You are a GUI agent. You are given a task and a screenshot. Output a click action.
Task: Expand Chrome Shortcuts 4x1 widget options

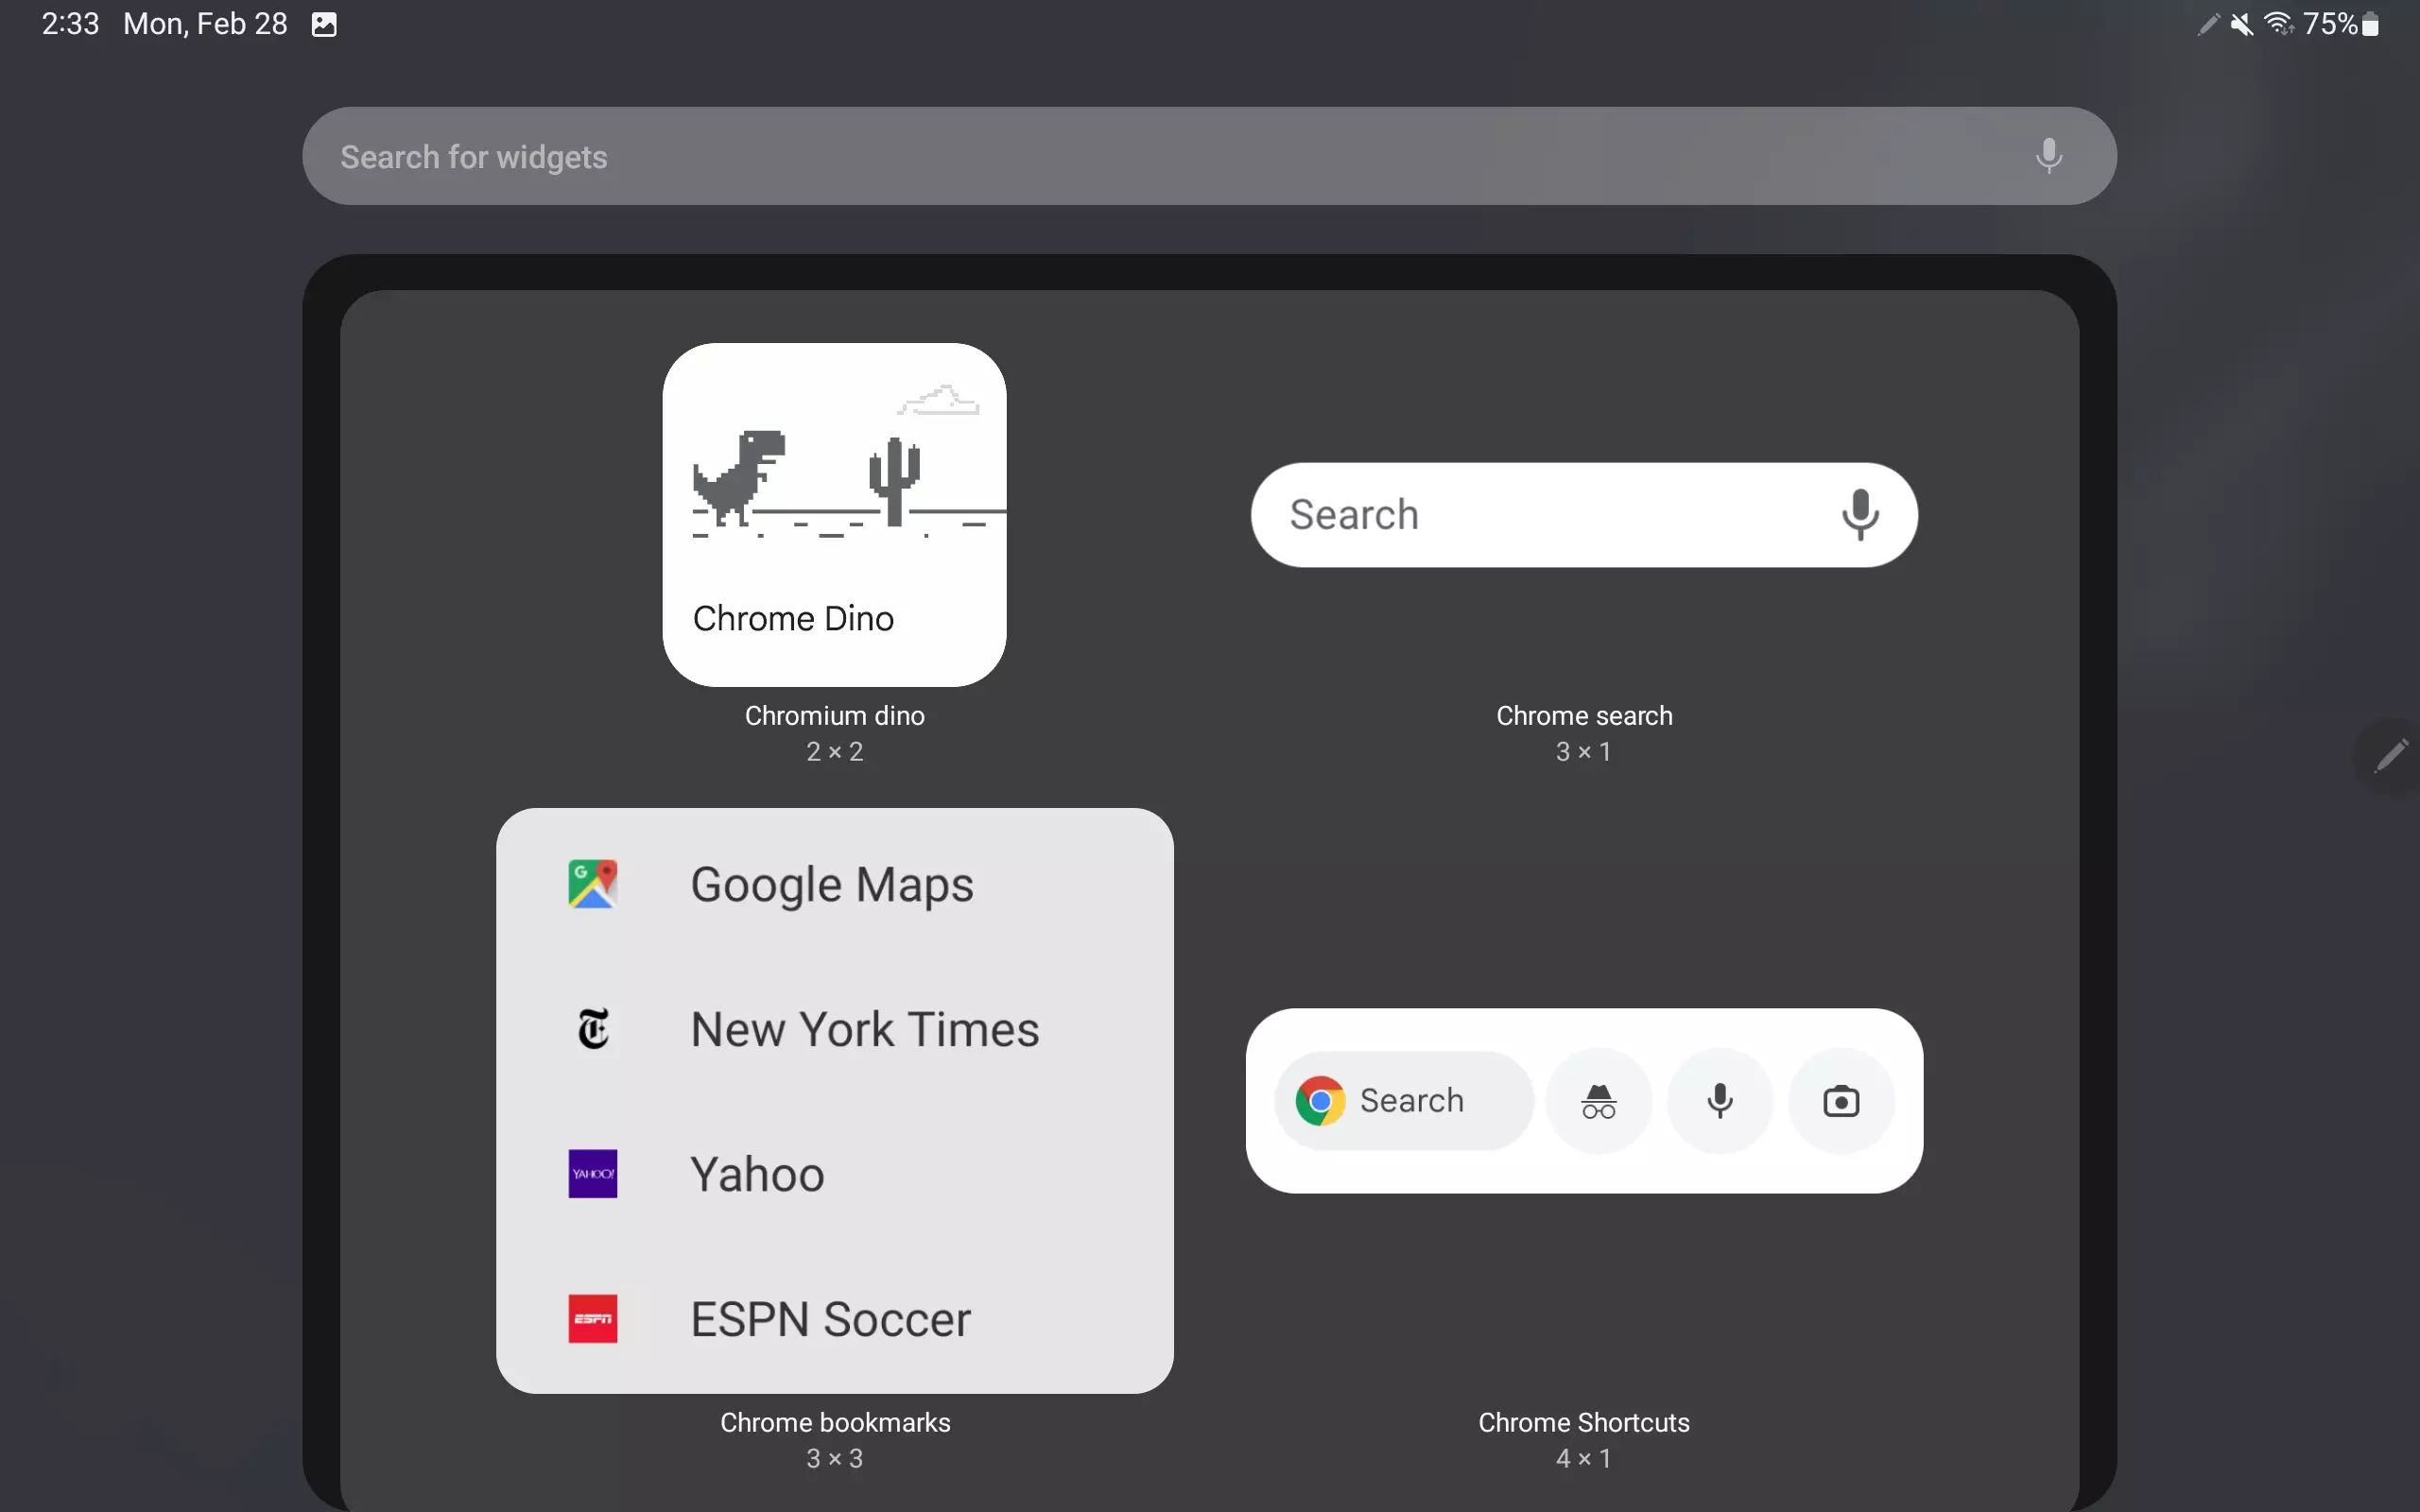click(1583, 1099)
